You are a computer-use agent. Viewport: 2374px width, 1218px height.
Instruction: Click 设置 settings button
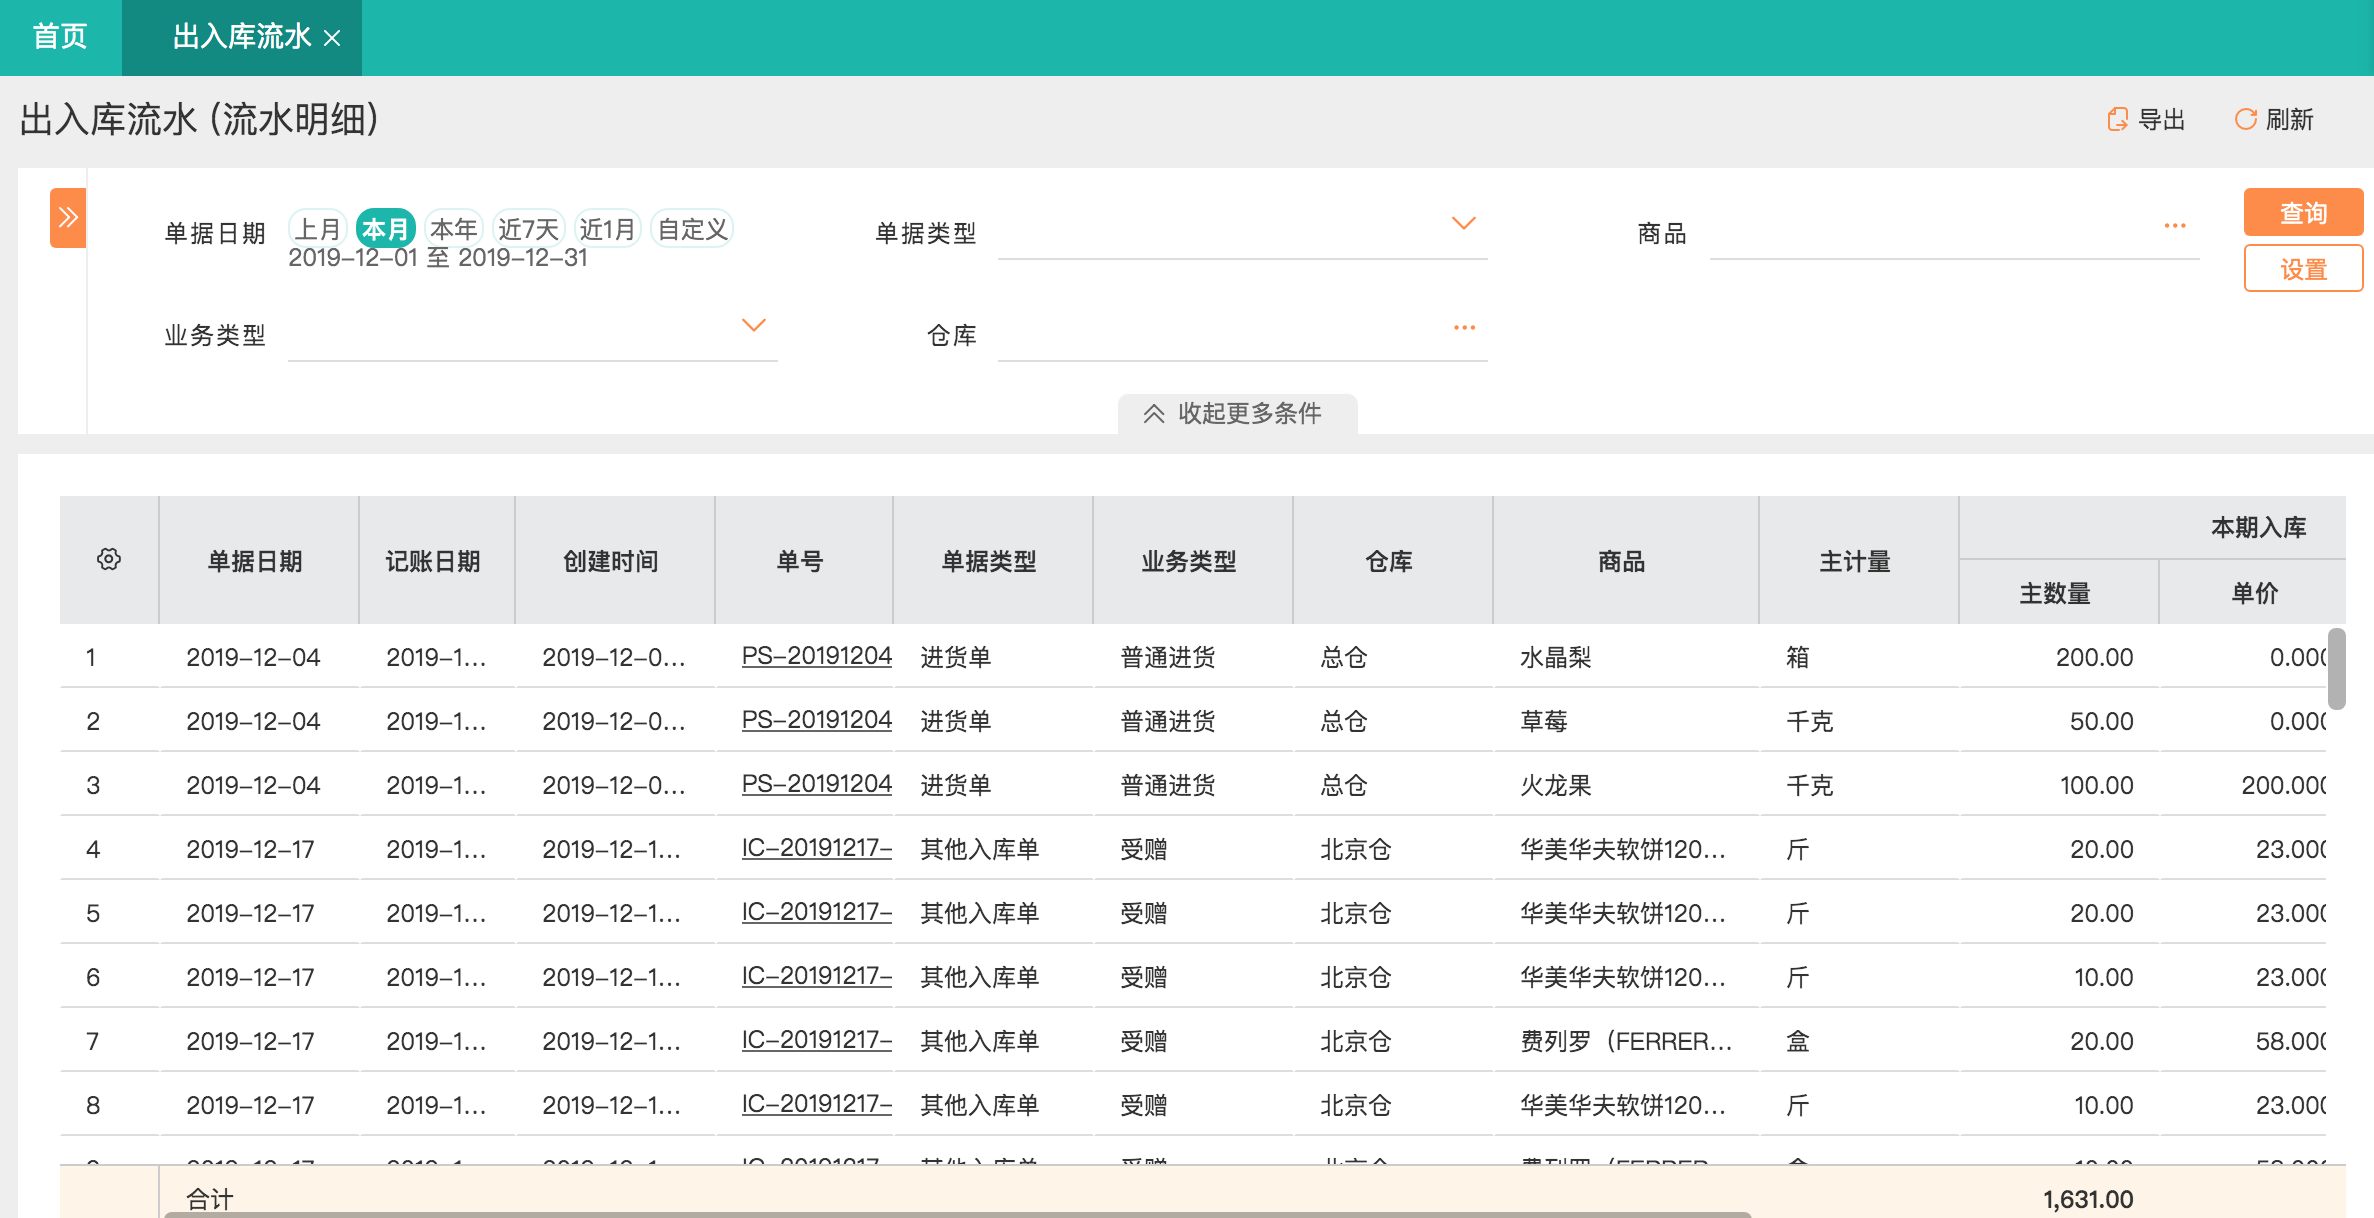(x=2304, y=267)
